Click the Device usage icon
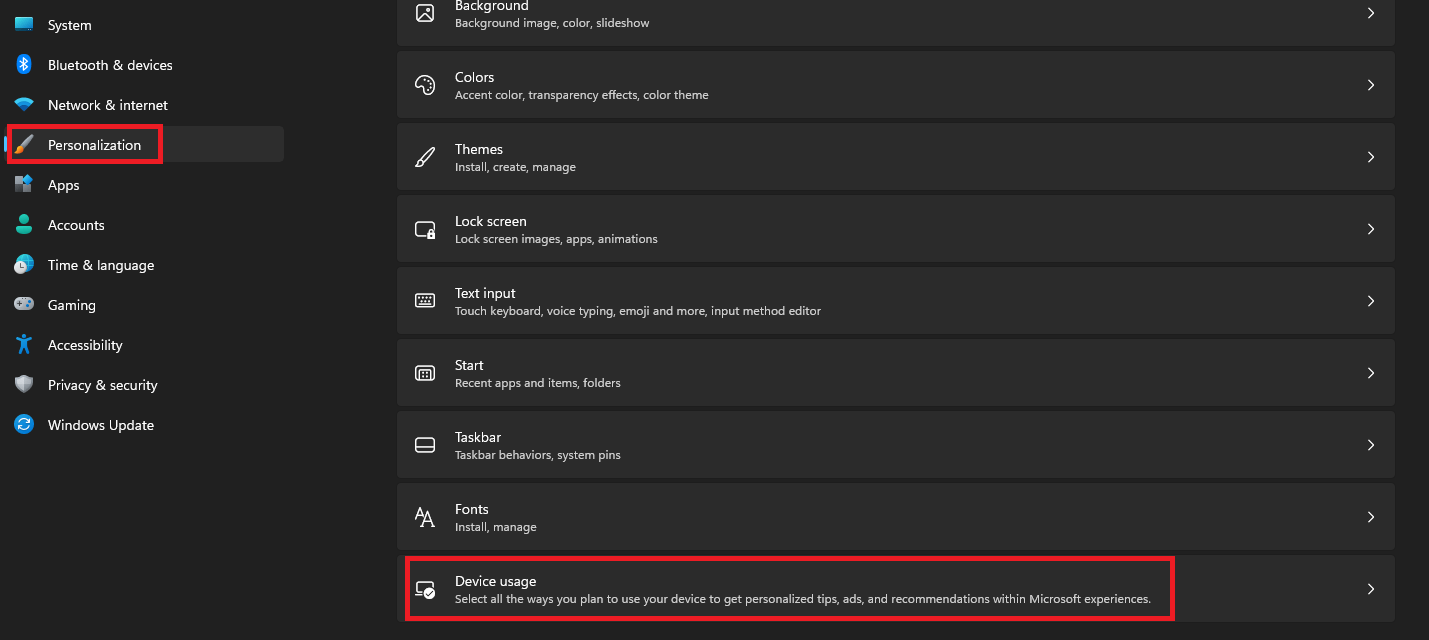The height and width of the screenshot is (640, 1429). pos(425,589)
